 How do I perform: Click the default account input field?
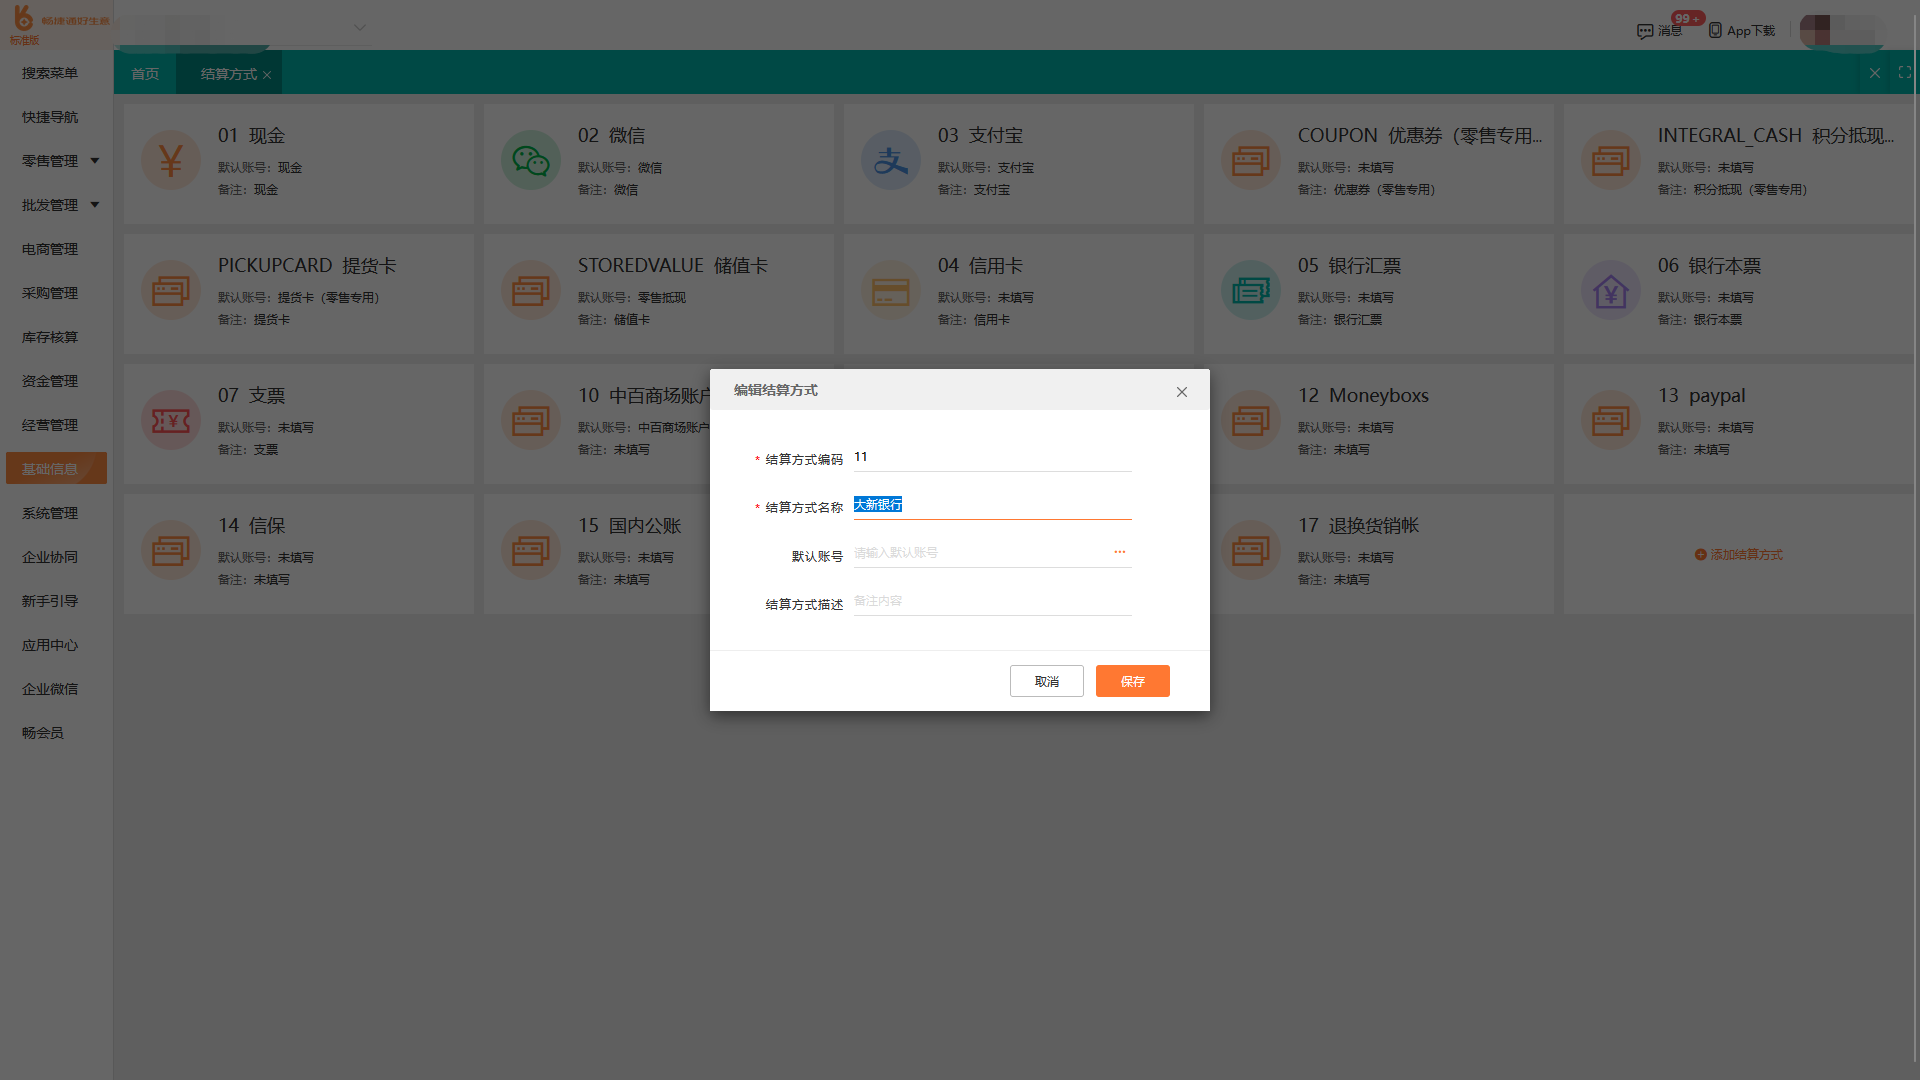point(982,553)
